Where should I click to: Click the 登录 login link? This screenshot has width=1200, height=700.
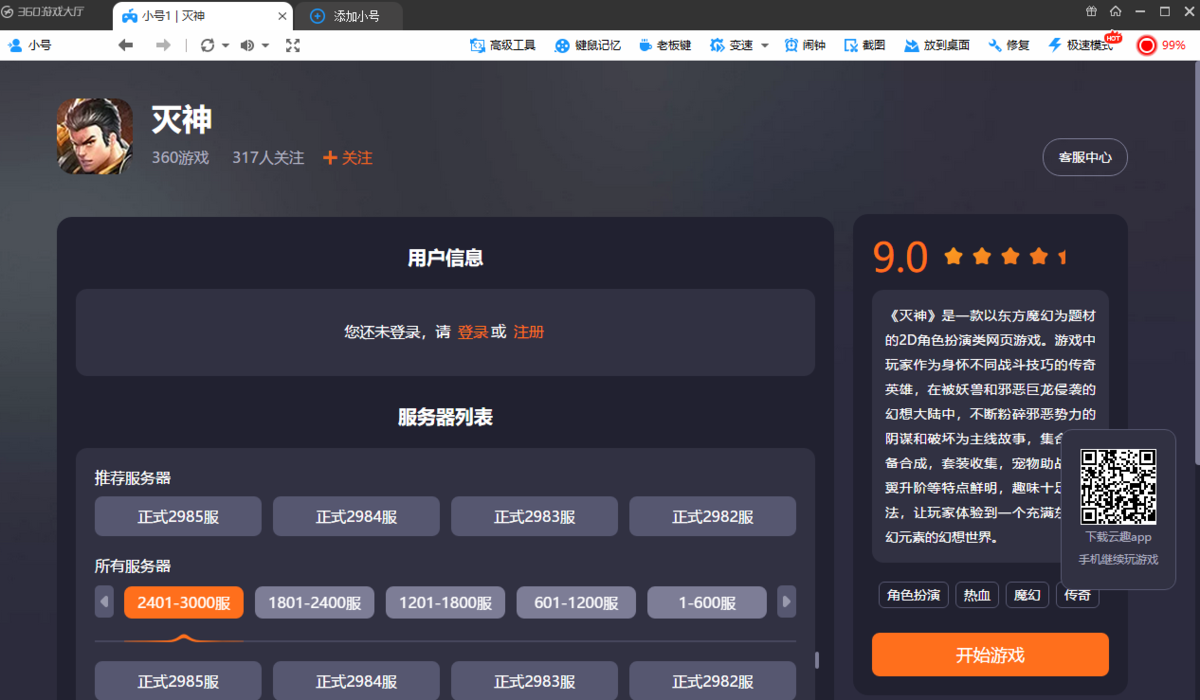point(473,332)
